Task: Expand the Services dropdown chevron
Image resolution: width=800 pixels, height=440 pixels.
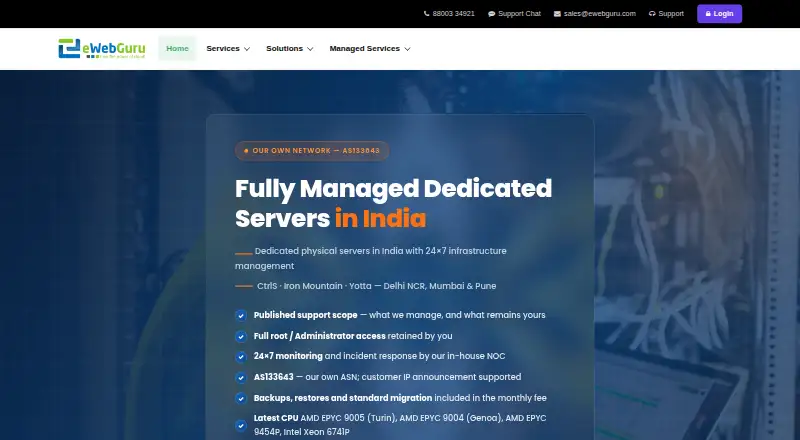Action: [x=247, y=49]
